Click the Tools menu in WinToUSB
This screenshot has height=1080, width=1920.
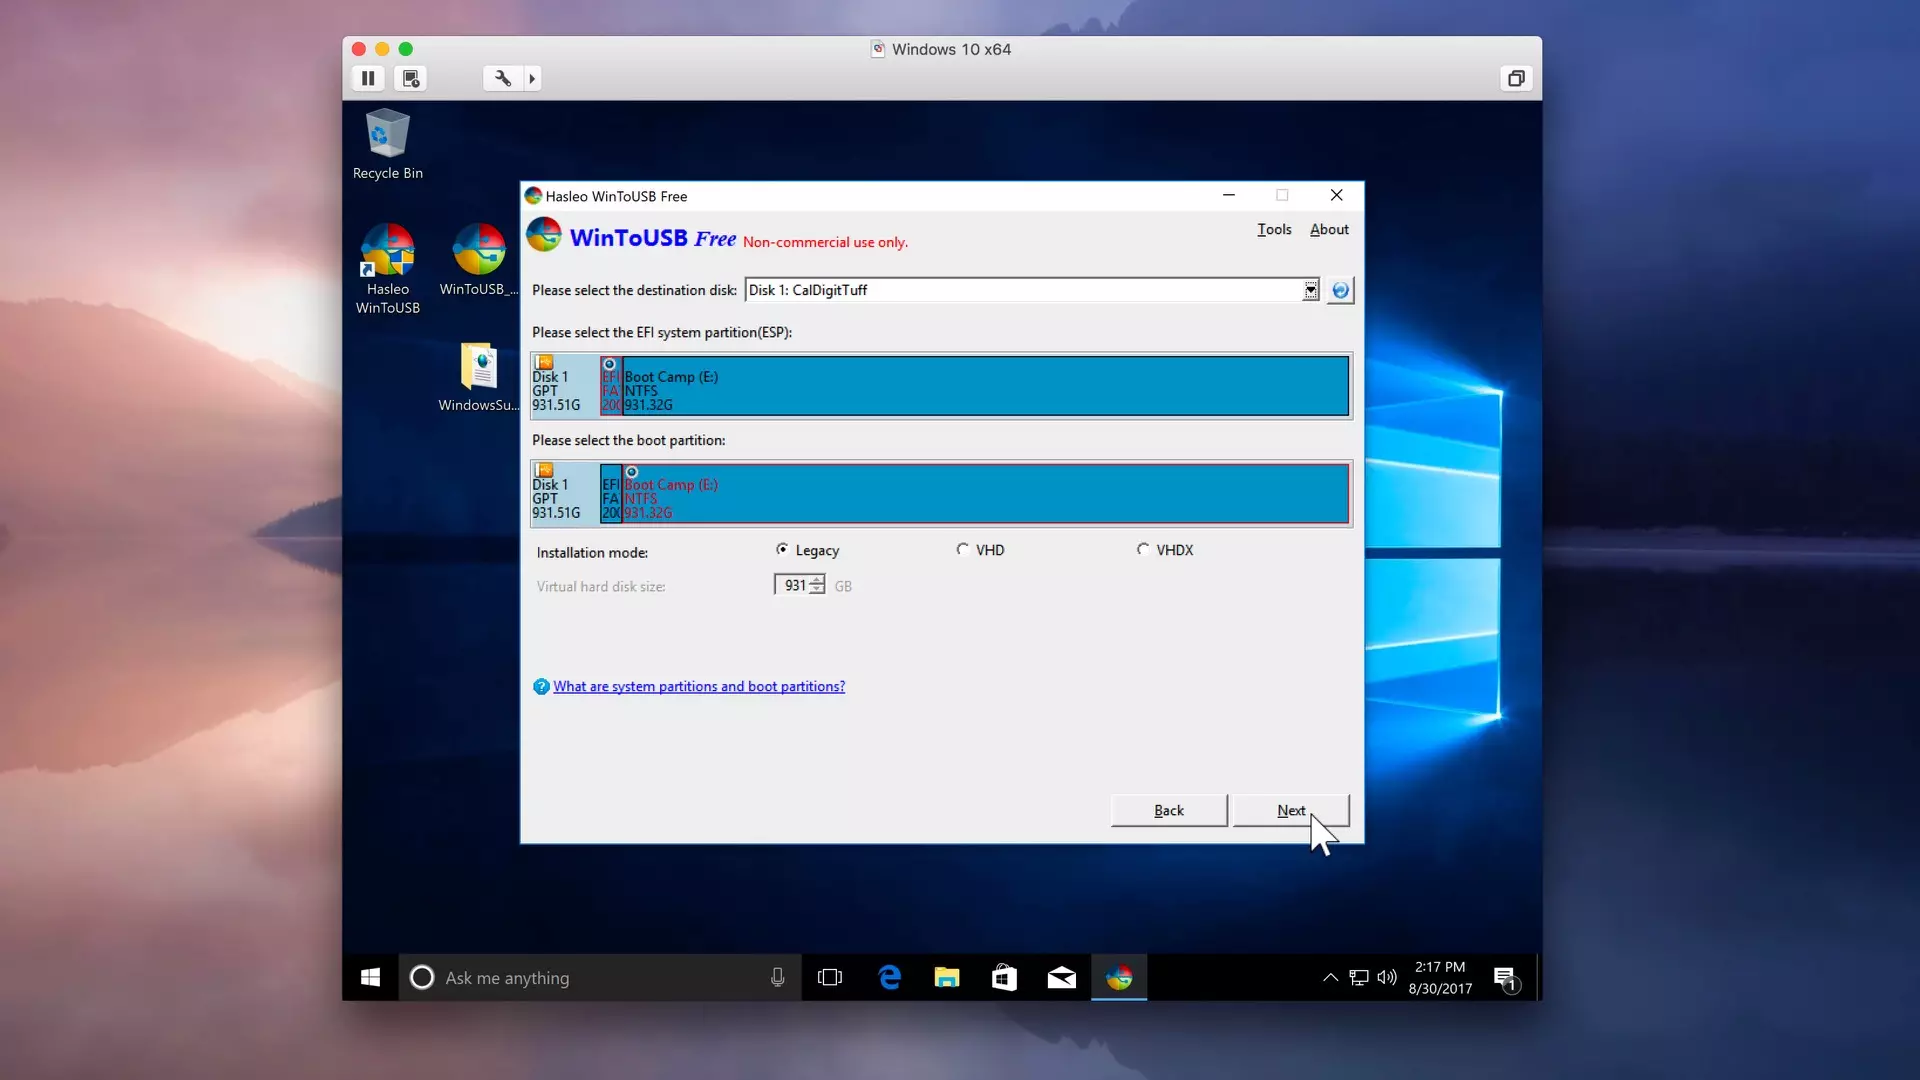1273,229
